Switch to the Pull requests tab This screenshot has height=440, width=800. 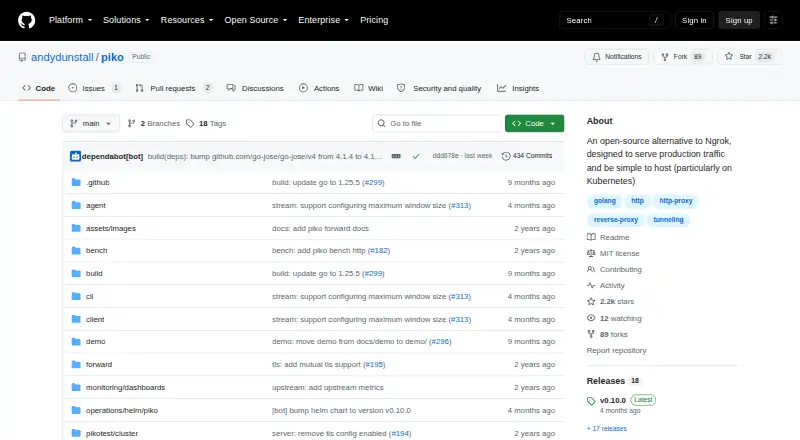pyautogui.click(x=173, y=88)
